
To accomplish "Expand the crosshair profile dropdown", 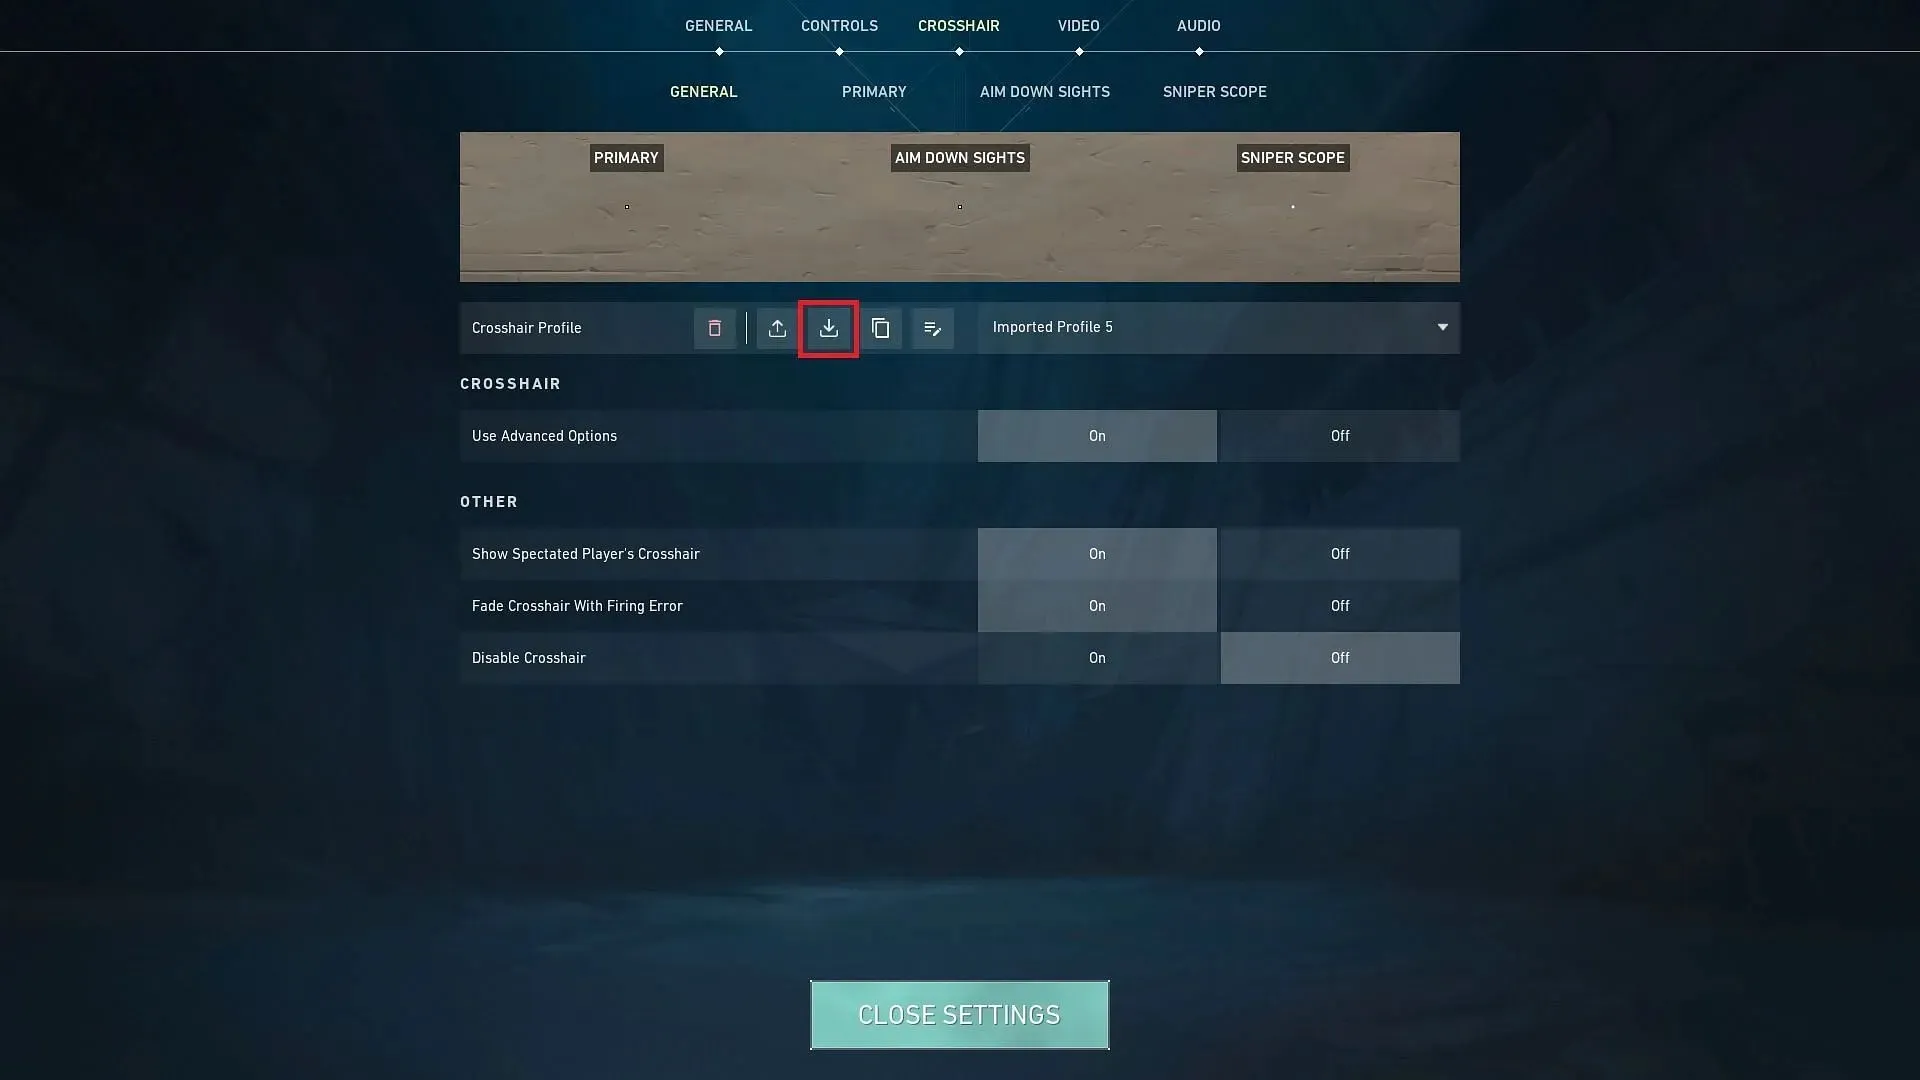I will [1441, 327].
